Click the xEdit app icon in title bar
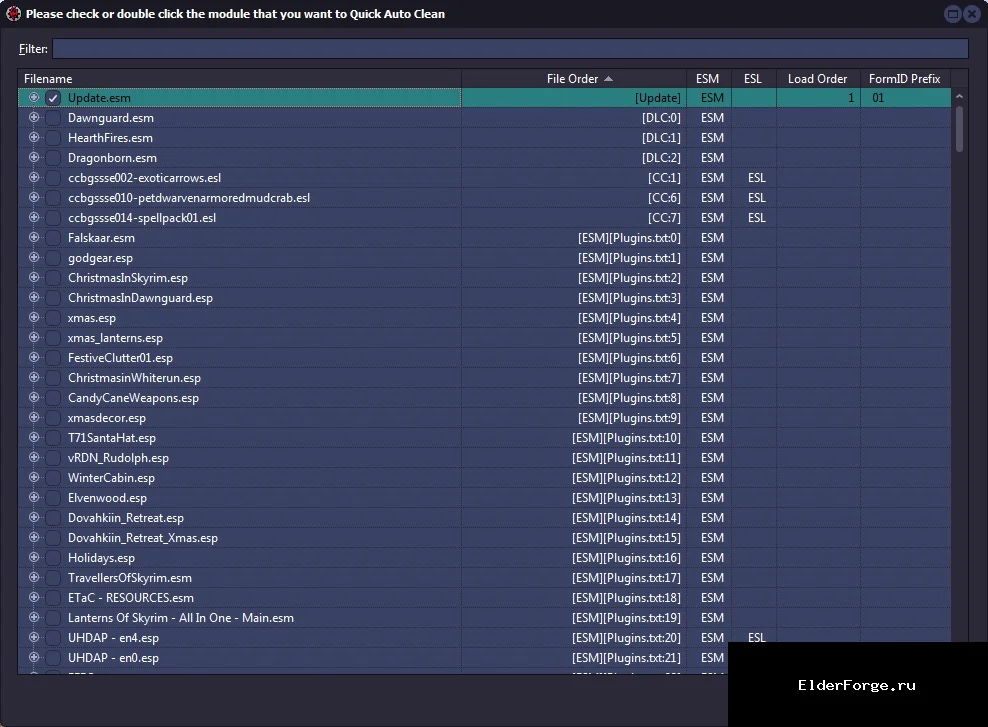Image resolution: width=988 pixels, height=727 pixels. pyautogui.click(x=14, y=14)
